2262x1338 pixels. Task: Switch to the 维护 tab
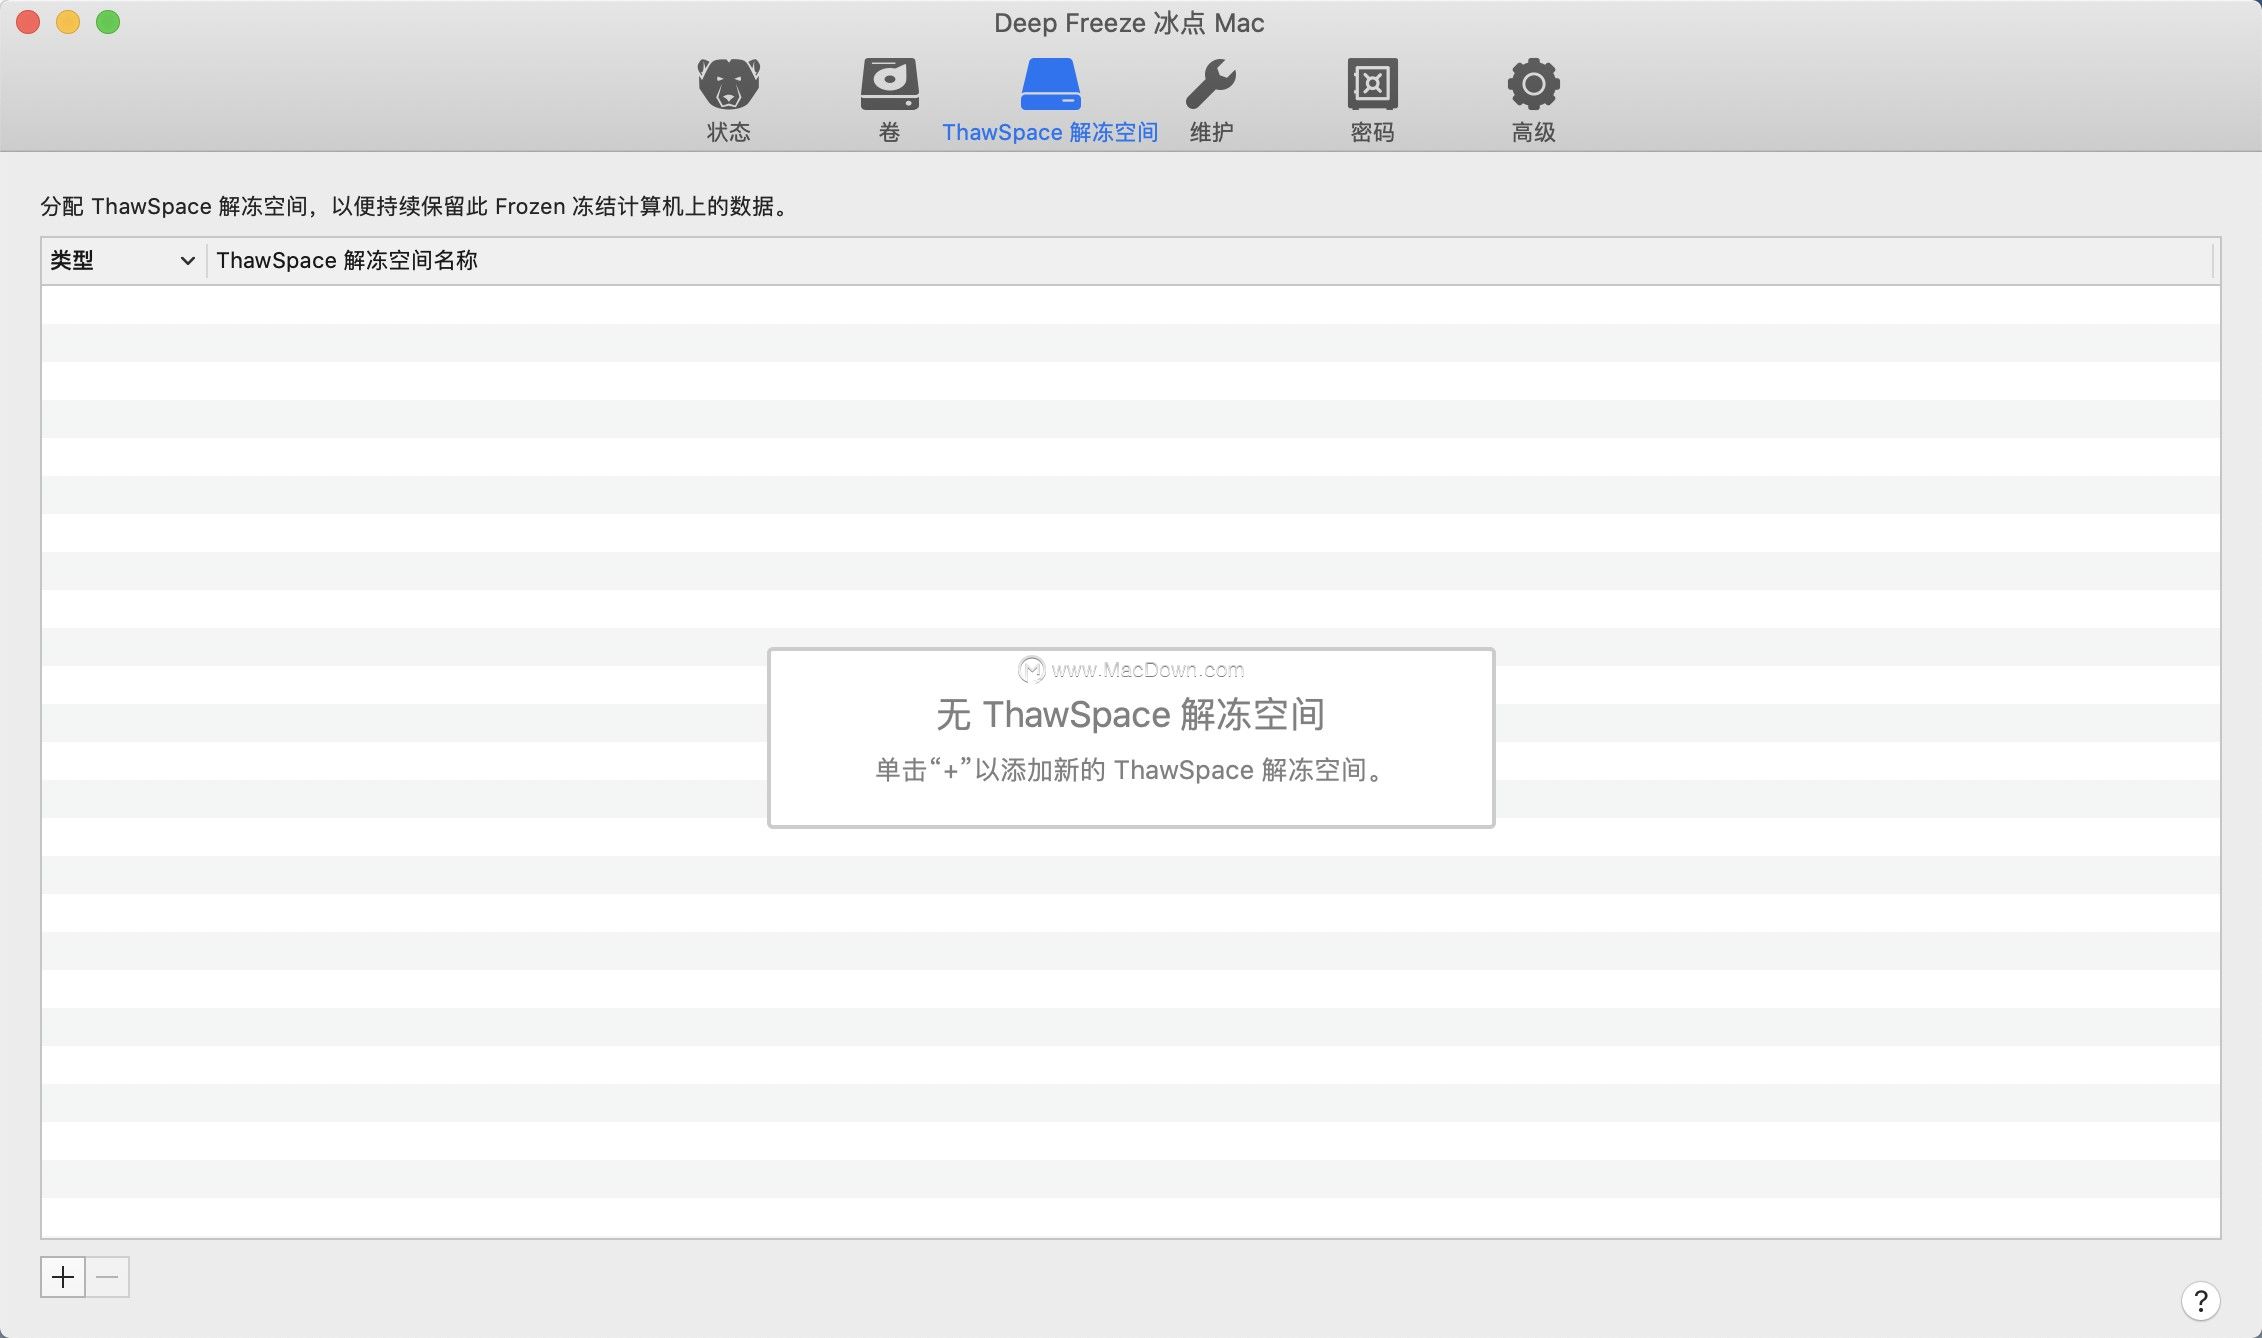[x=1211, y=95]
